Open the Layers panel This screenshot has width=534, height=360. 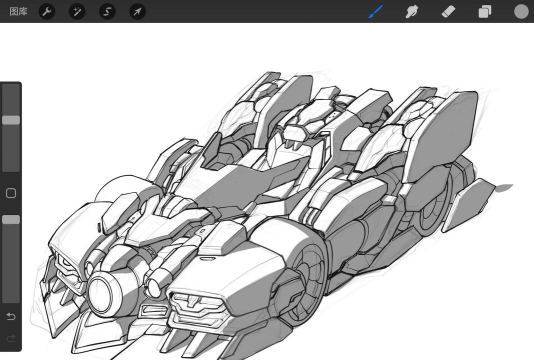coord(485,12)
